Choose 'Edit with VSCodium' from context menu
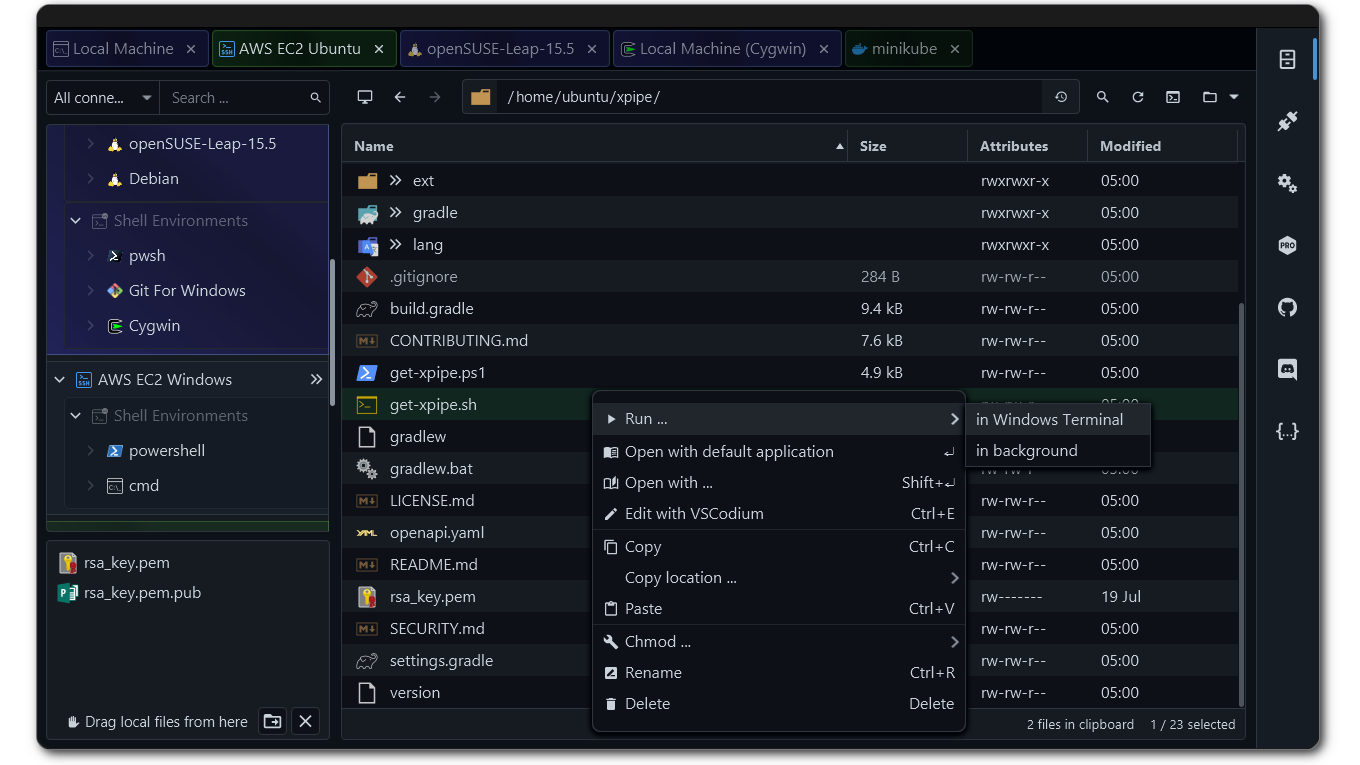Image resolution: width=1360 pixels, height=765 pixels. [694, 514]
